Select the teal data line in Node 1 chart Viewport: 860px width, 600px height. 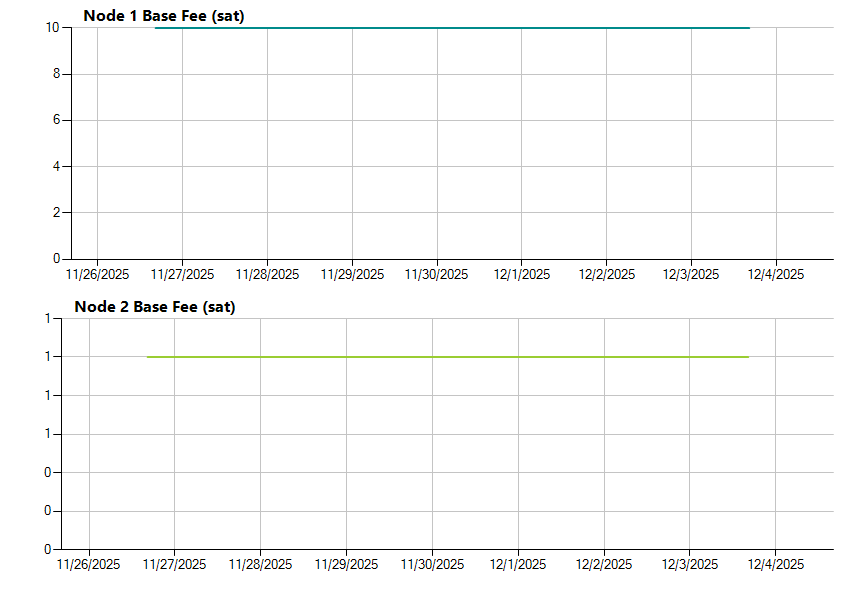tap(452, 28)
